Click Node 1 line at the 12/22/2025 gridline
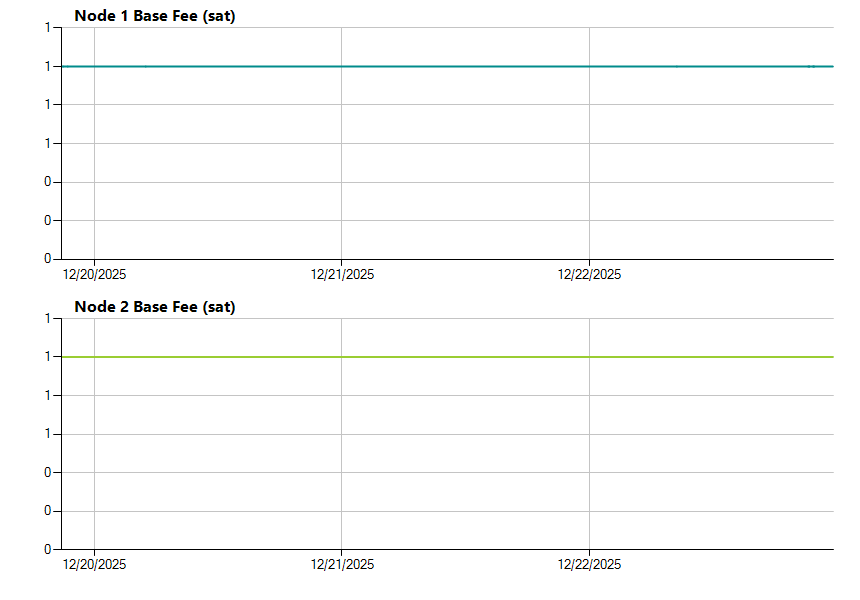Viewport: 860px width, 600px height. click(589, 66)
